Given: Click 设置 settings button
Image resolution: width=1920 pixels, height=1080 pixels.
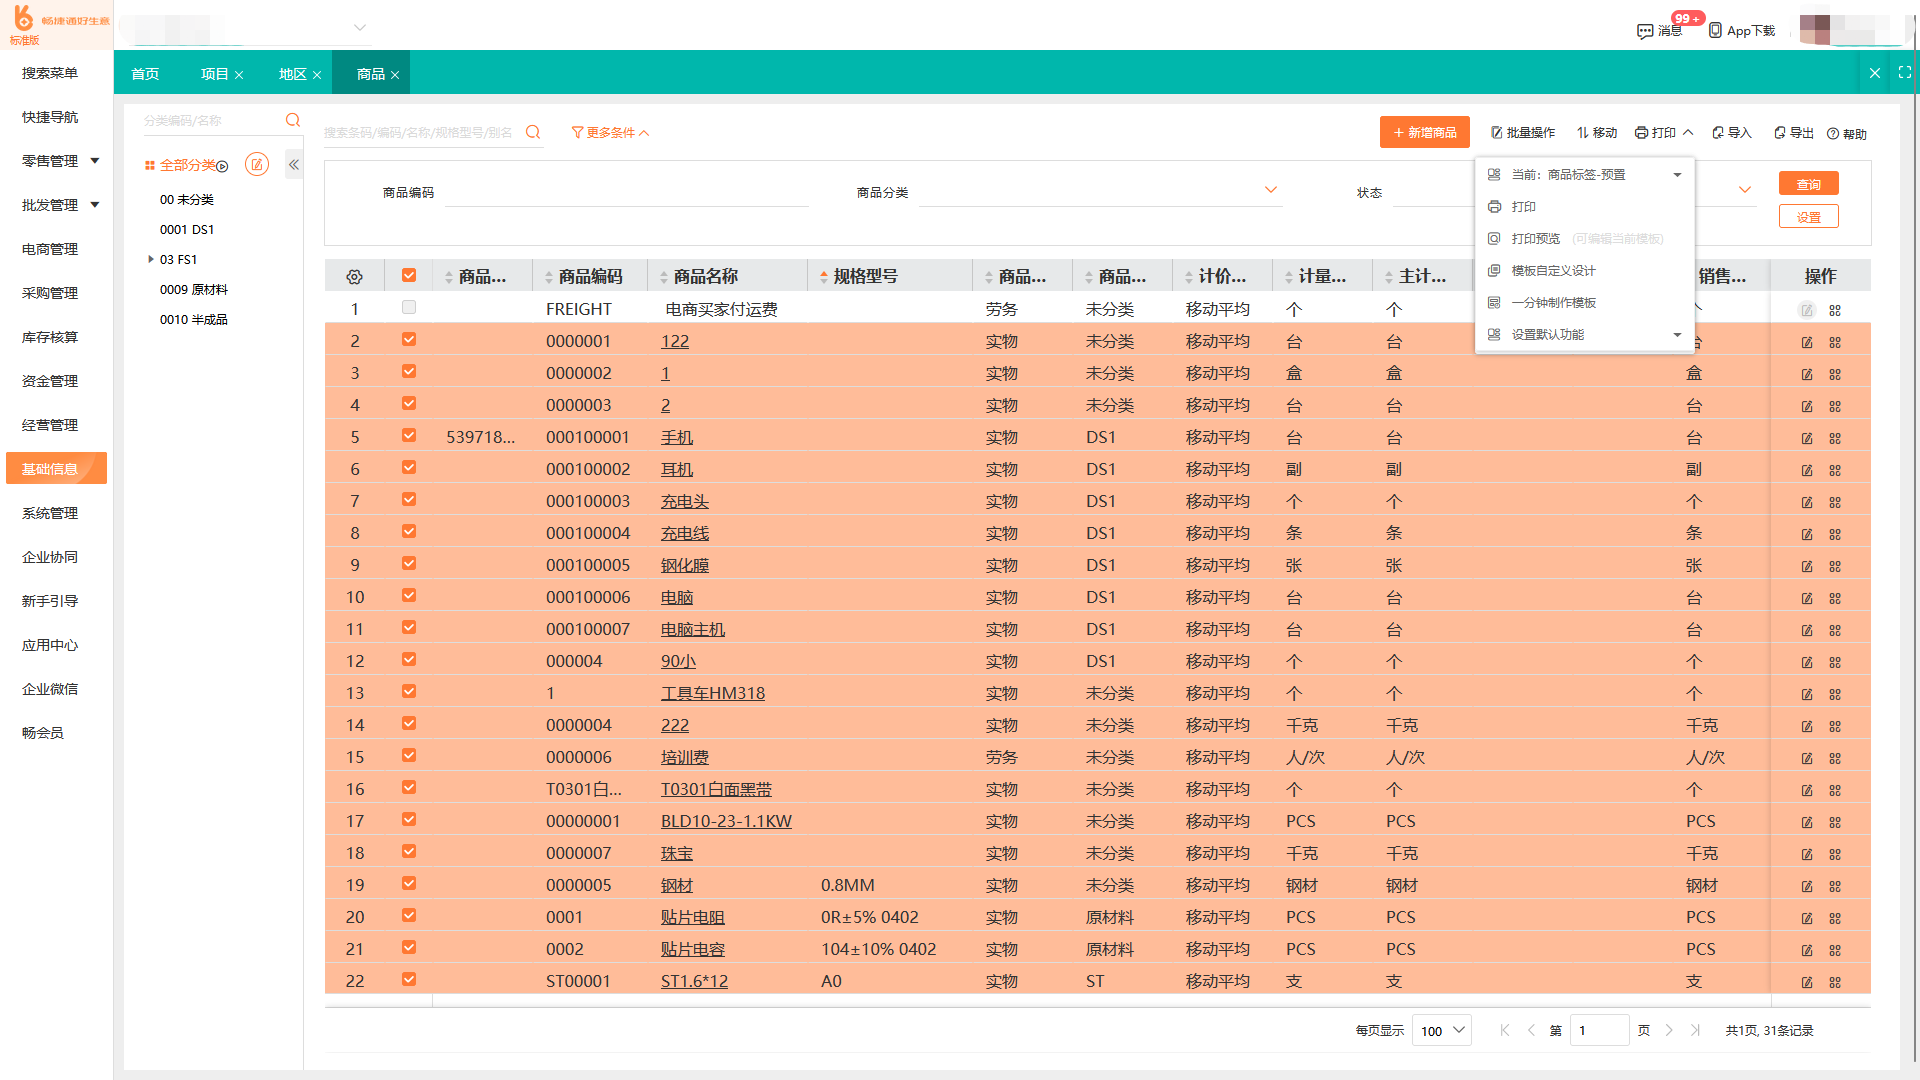Looking at the screenshot, I should (1805, 216).
